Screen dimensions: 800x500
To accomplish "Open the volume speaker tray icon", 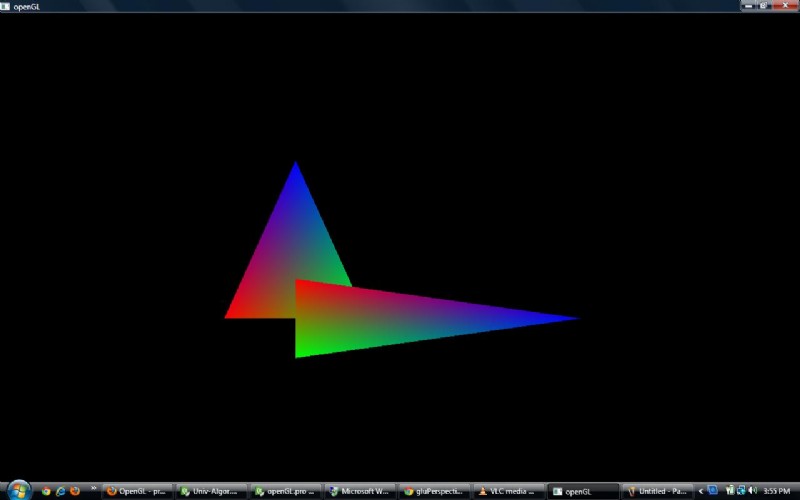I will tap(752, 491).
